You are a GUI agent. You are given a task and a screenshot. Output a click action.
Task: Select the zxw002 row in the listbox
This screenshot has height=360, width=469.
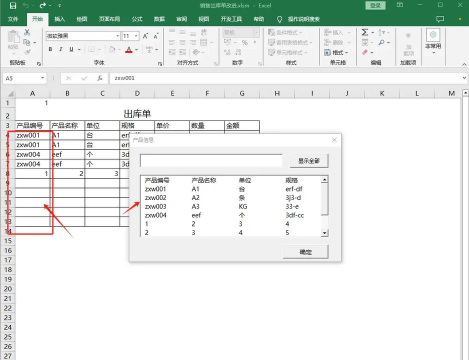(x=231, y=198)
